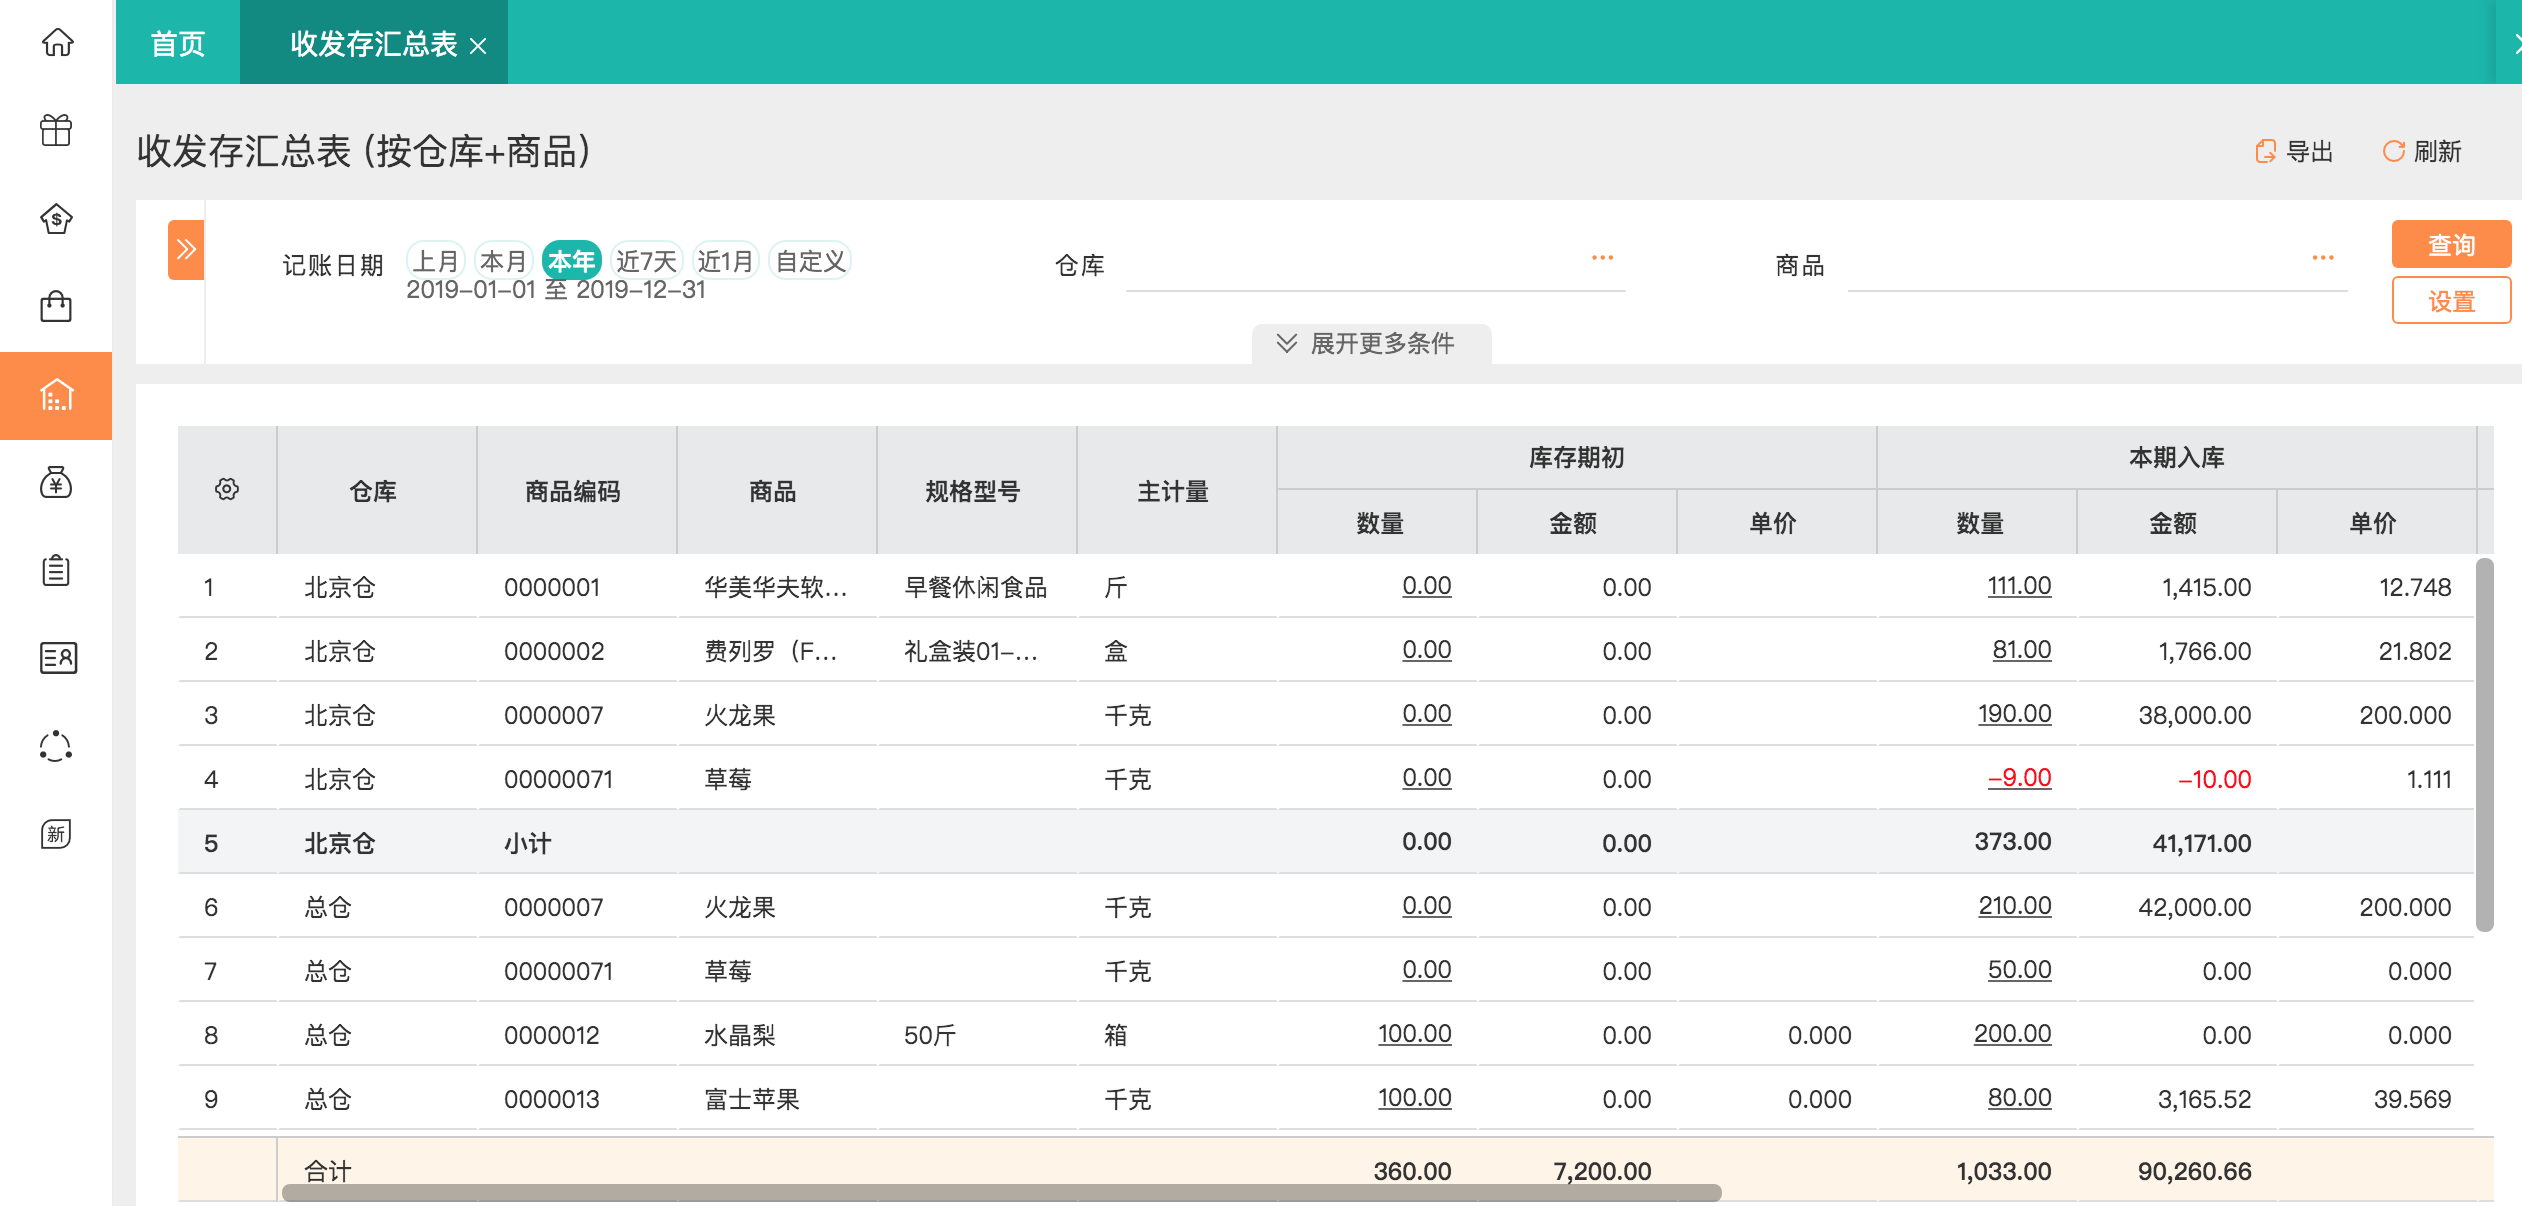Click the finance/money sidebar icon
Screen dimensions: 2522x1206
(x=58, y=482)
